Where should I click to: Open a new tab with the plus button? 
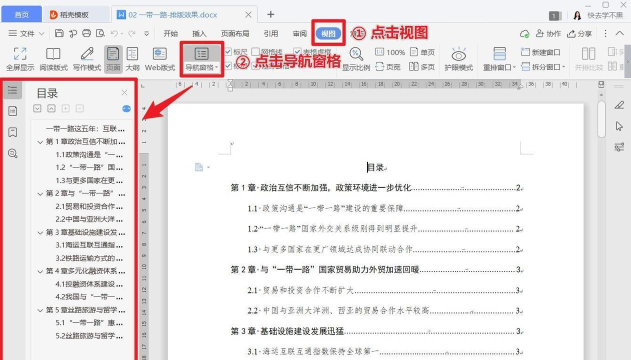(x=270, y=14)
